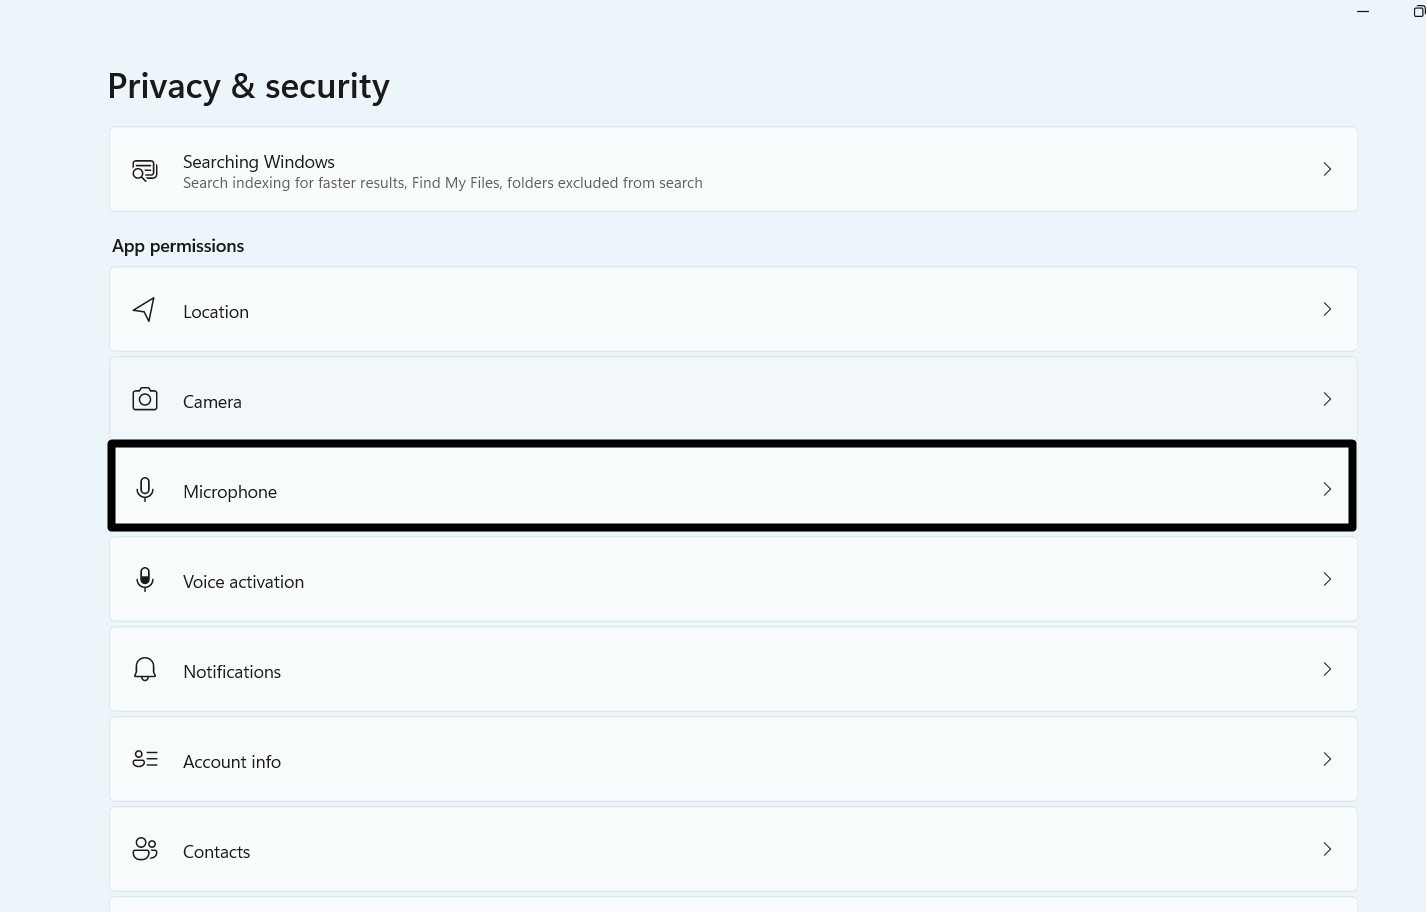Click the Camera icon
Screen dimensions: 1426x912
pyautogui.click(x=145, y=400)
